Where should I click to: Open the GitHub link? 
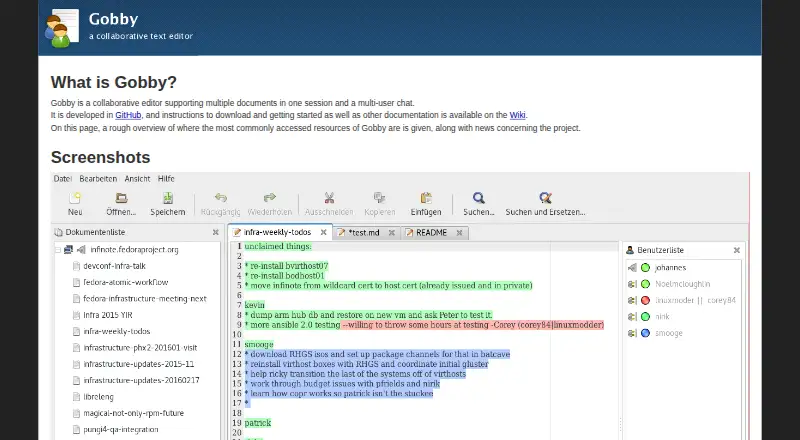(128, 115)
